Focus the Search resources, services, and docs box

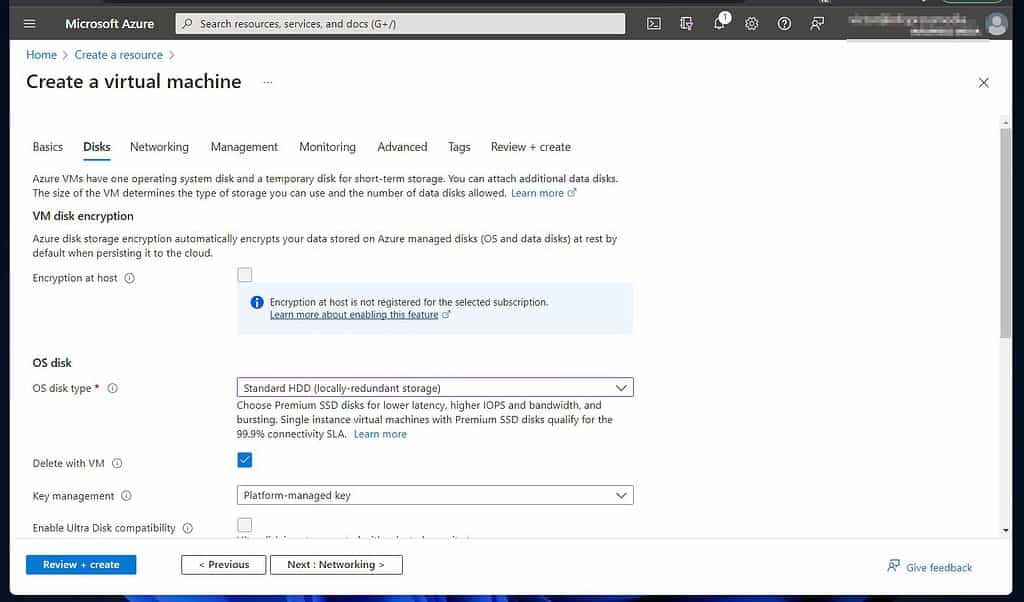[x=400, y=24]
